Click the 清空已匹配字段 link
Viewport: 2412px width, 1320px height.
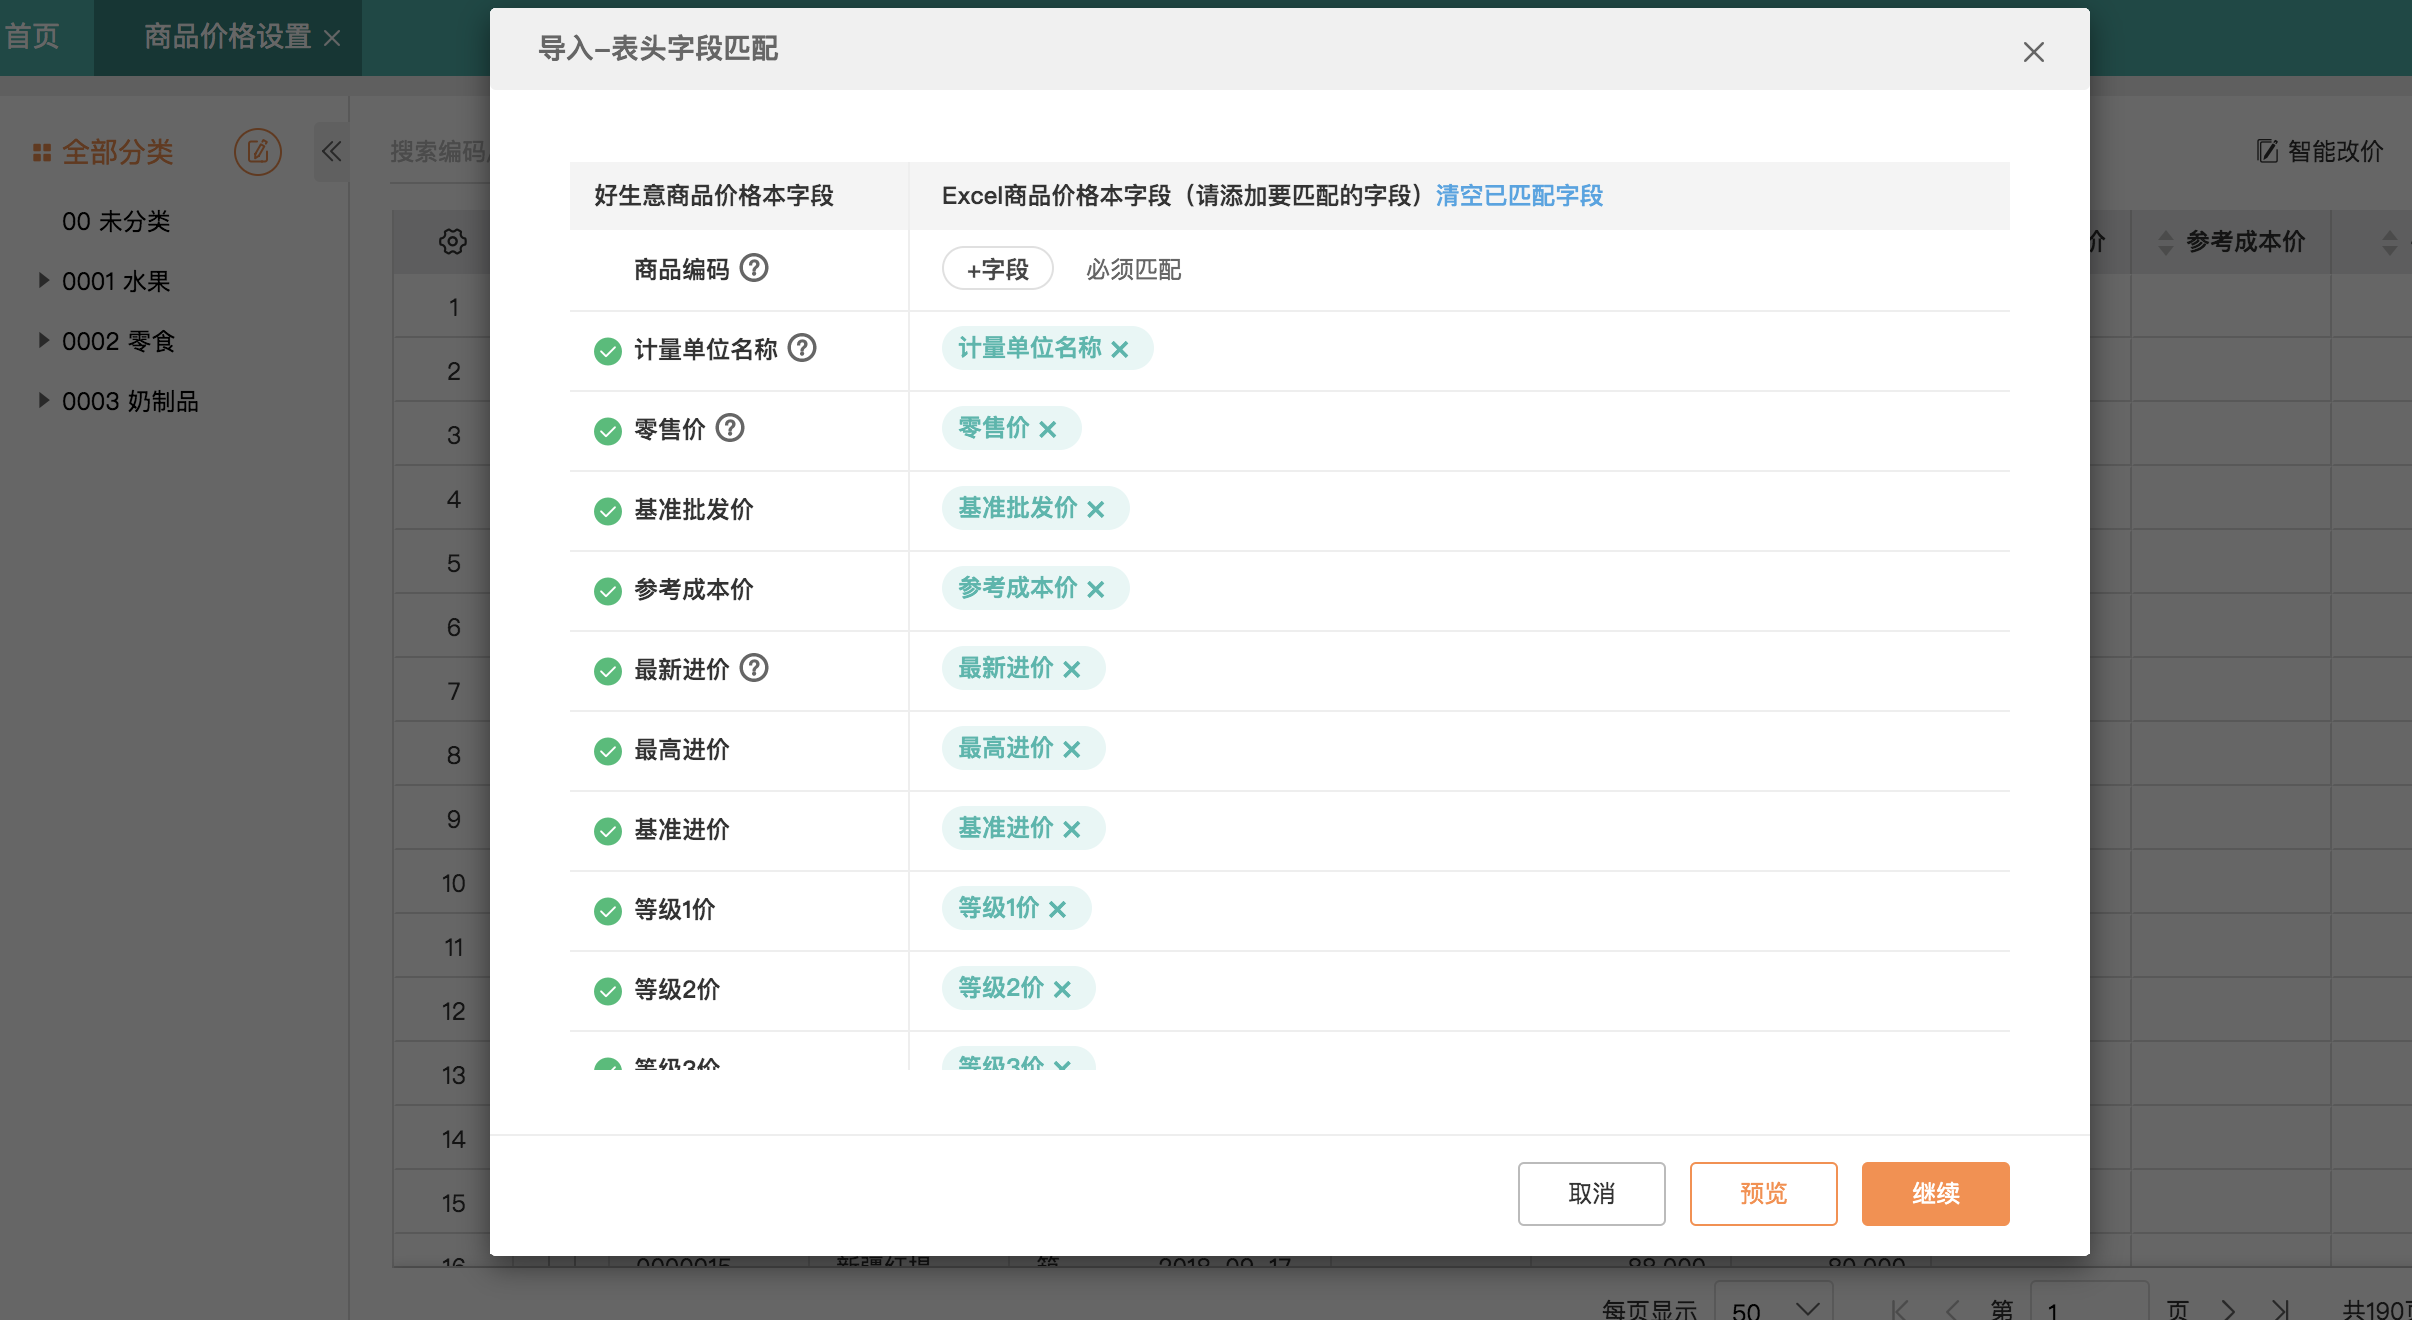pyautogui.click(x=1520, y=193)
